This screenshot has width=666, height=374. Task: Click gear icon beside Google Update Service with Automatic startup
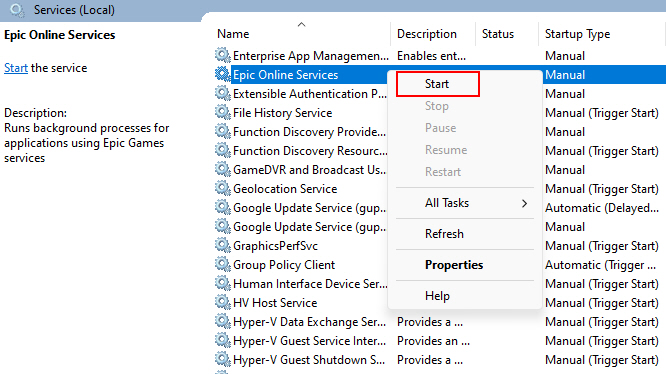pyautogui.click(x=222, y=208)
